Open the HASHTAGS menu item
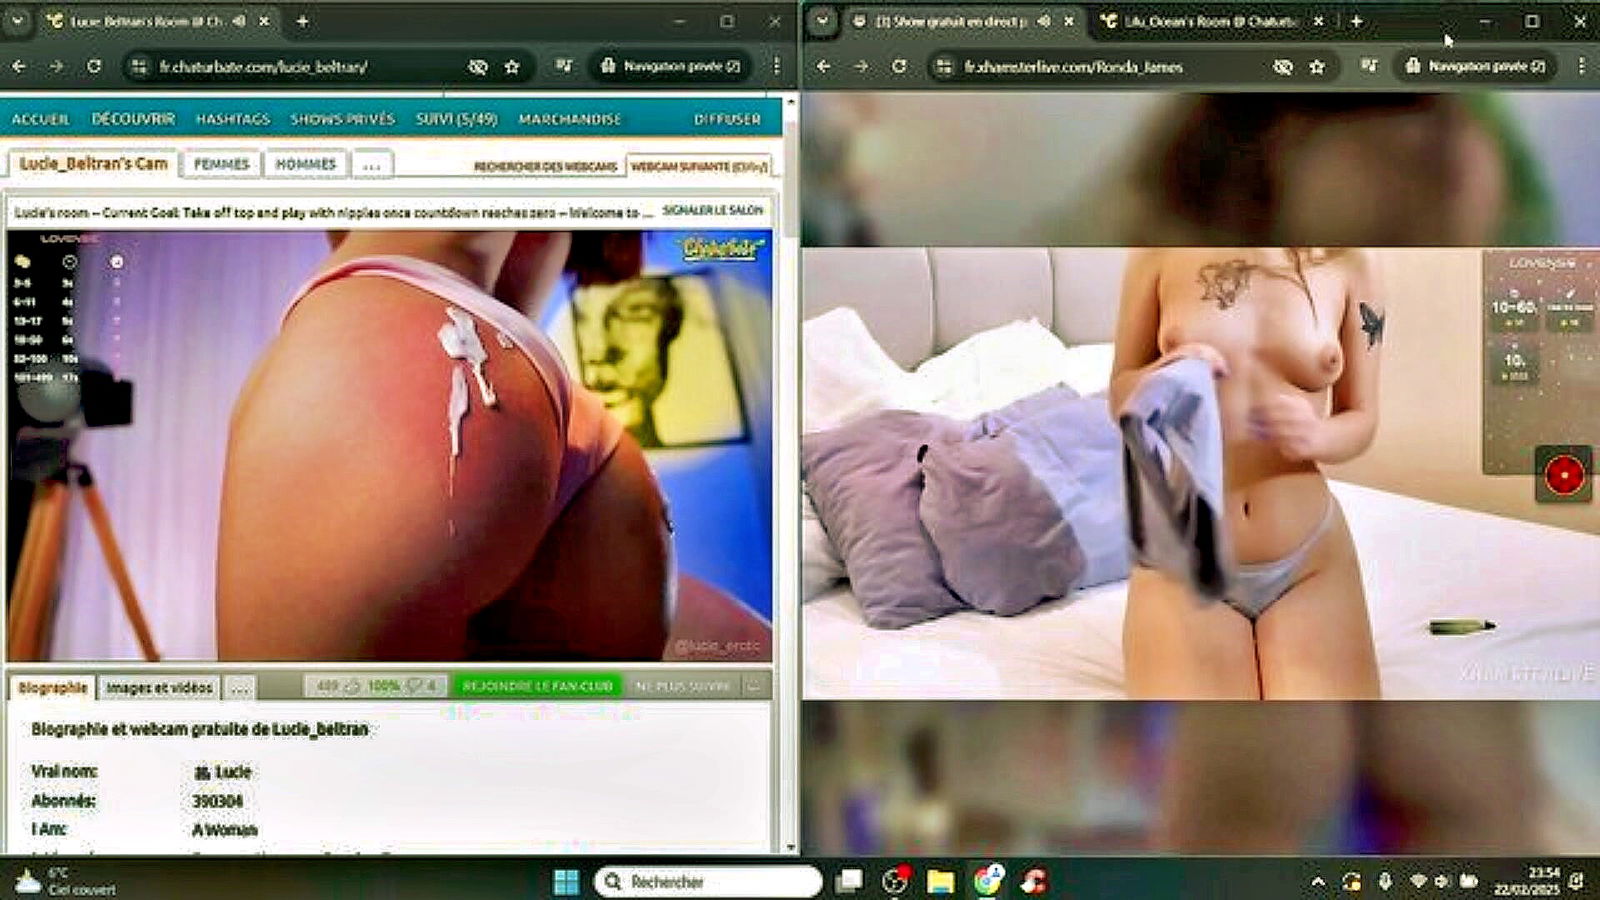Viewport: 1600px width, 900px height. click(232, 119)
